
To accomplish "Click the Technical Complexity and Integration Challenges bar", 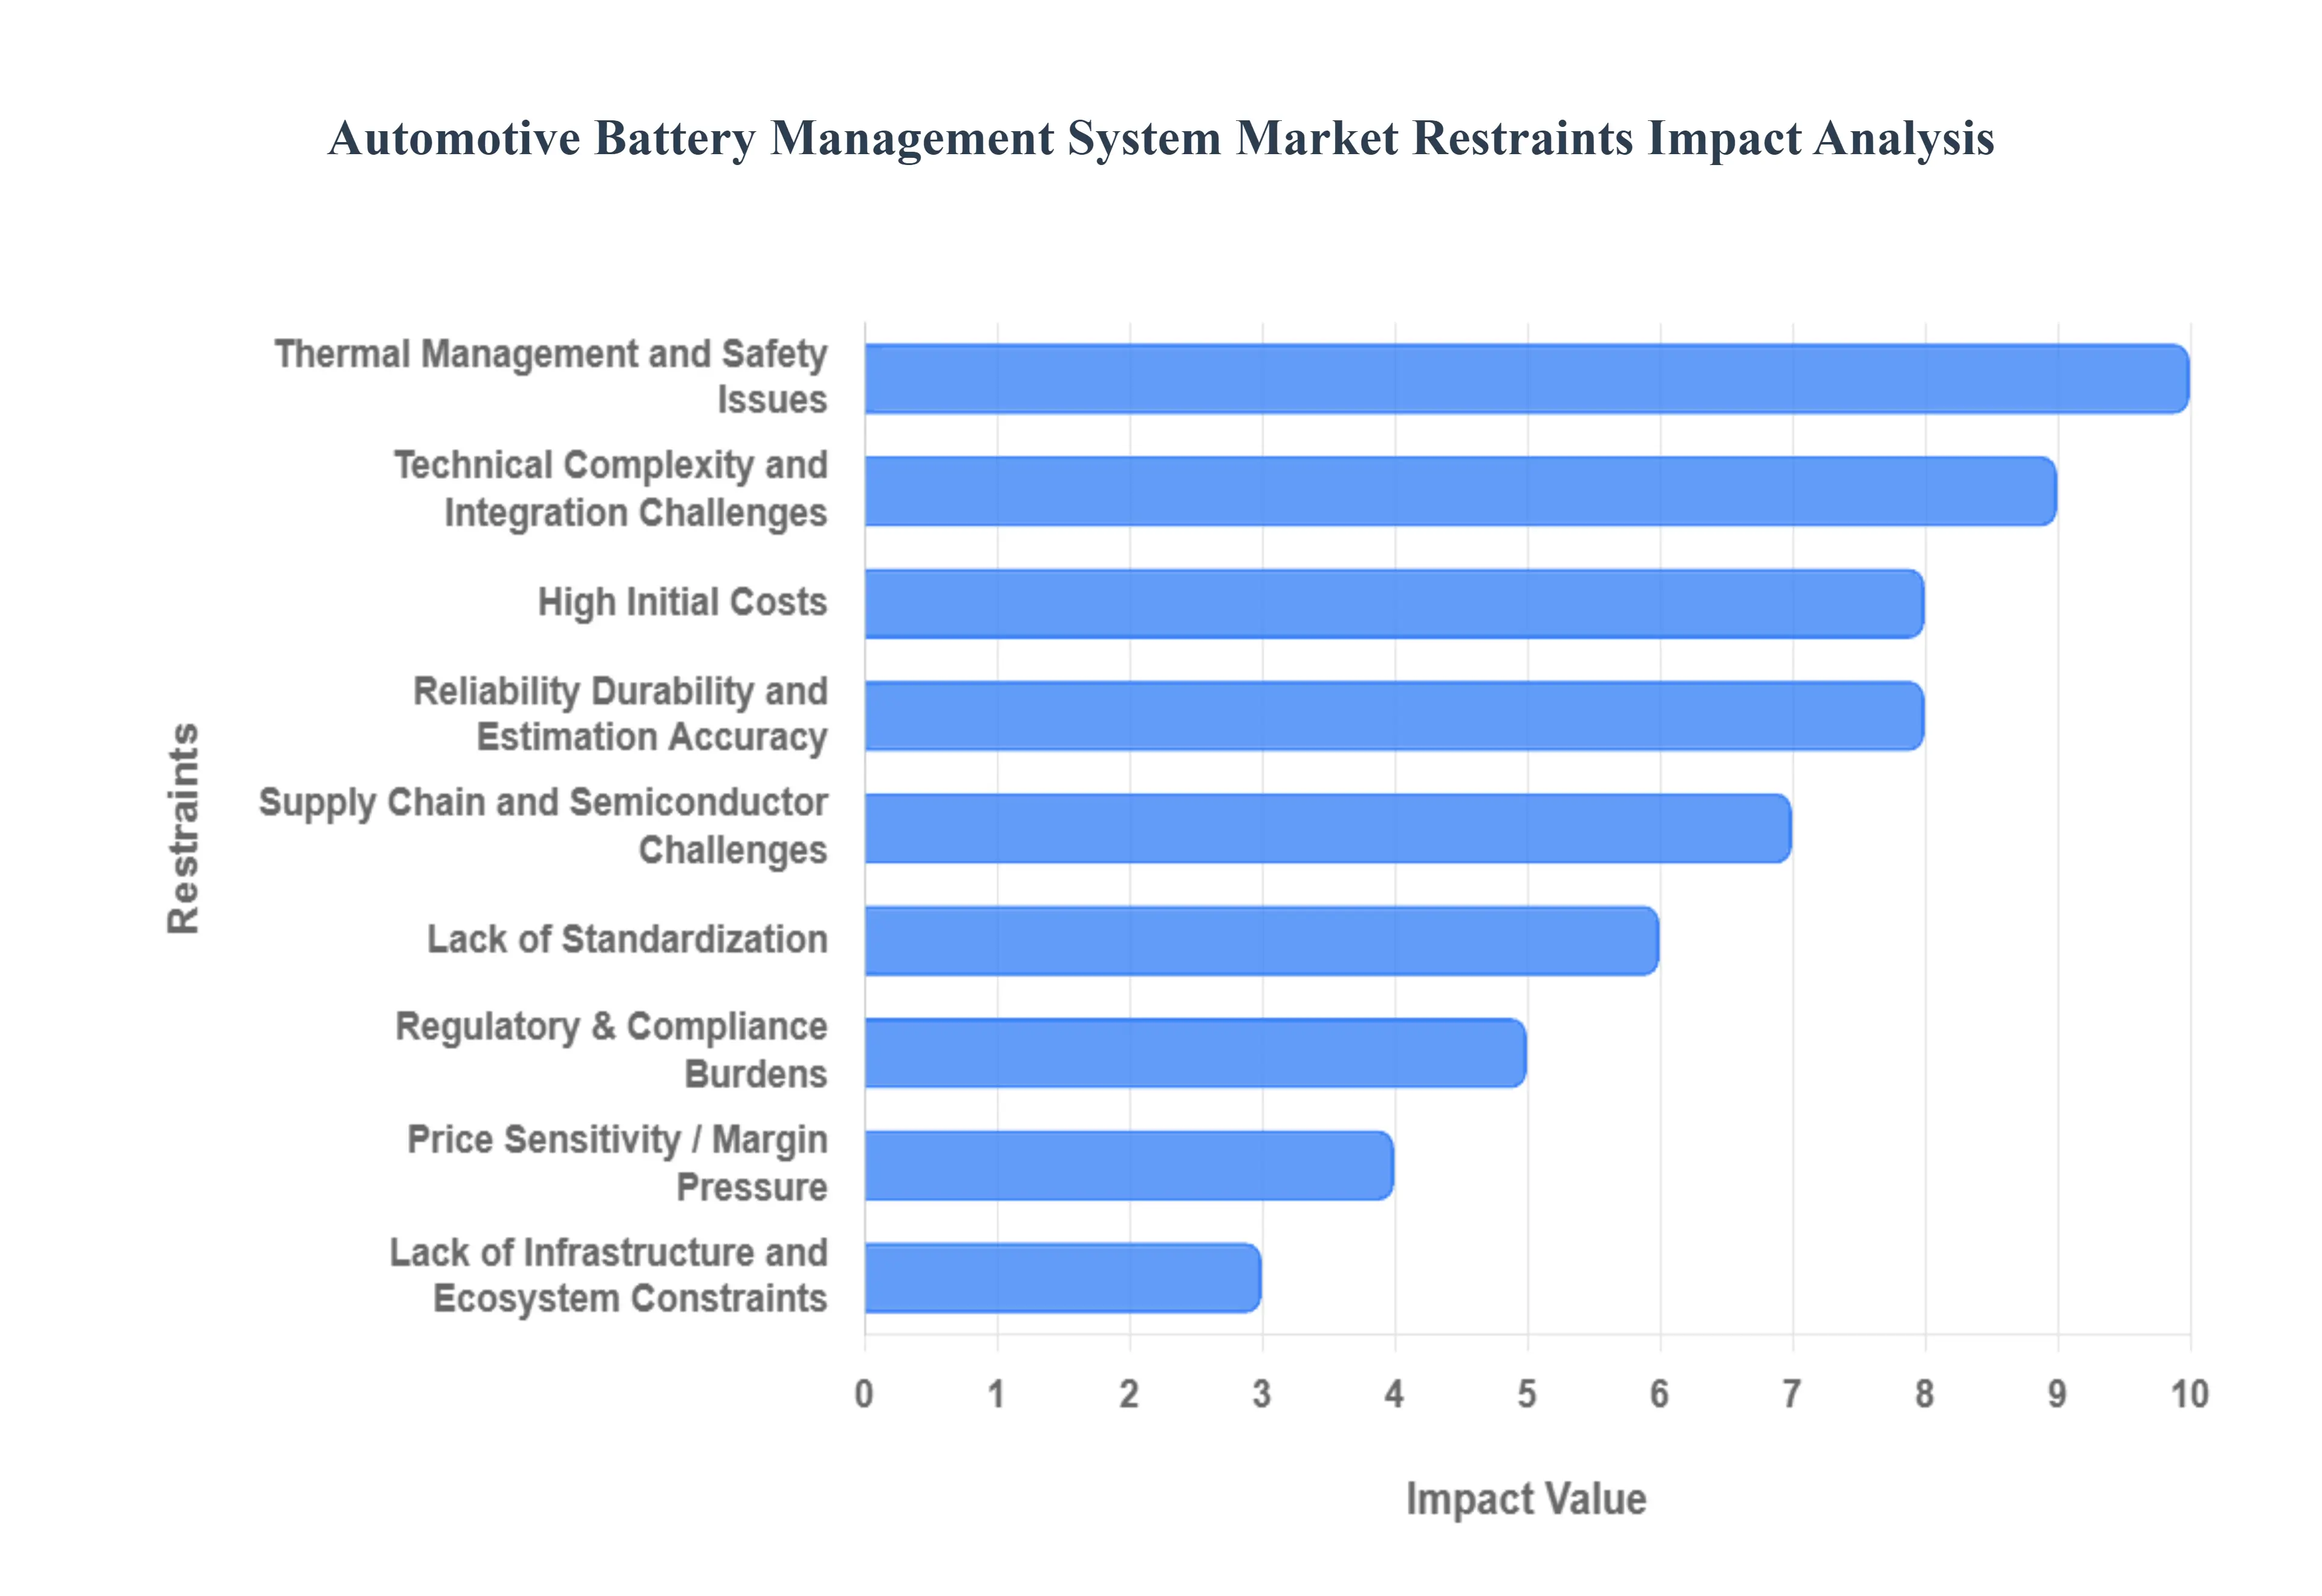I will 1460,491.
